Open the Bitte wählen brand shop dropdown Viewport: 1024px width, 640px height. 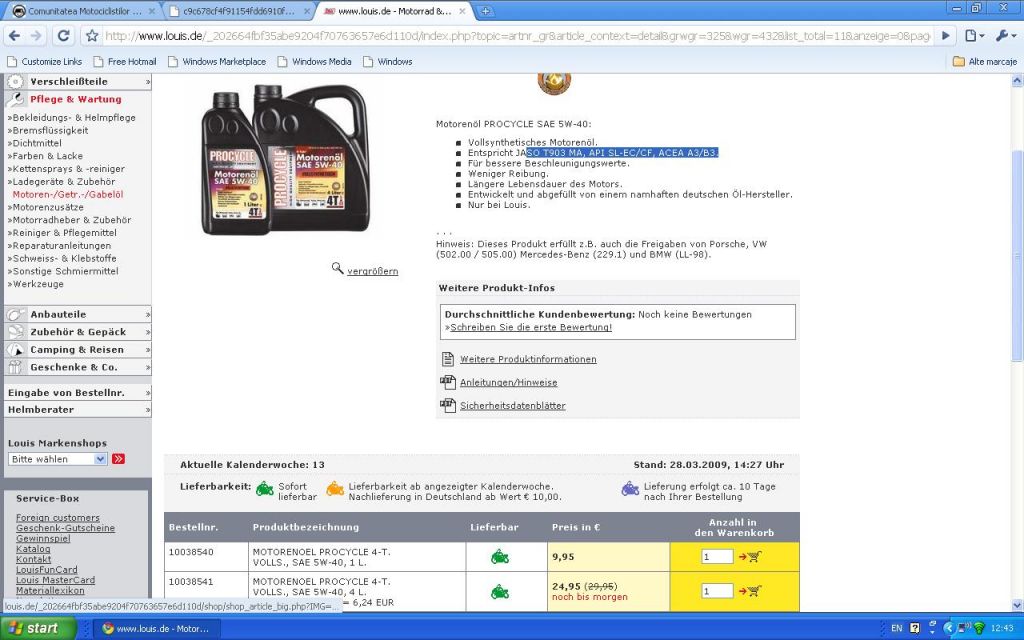point(57,459)
